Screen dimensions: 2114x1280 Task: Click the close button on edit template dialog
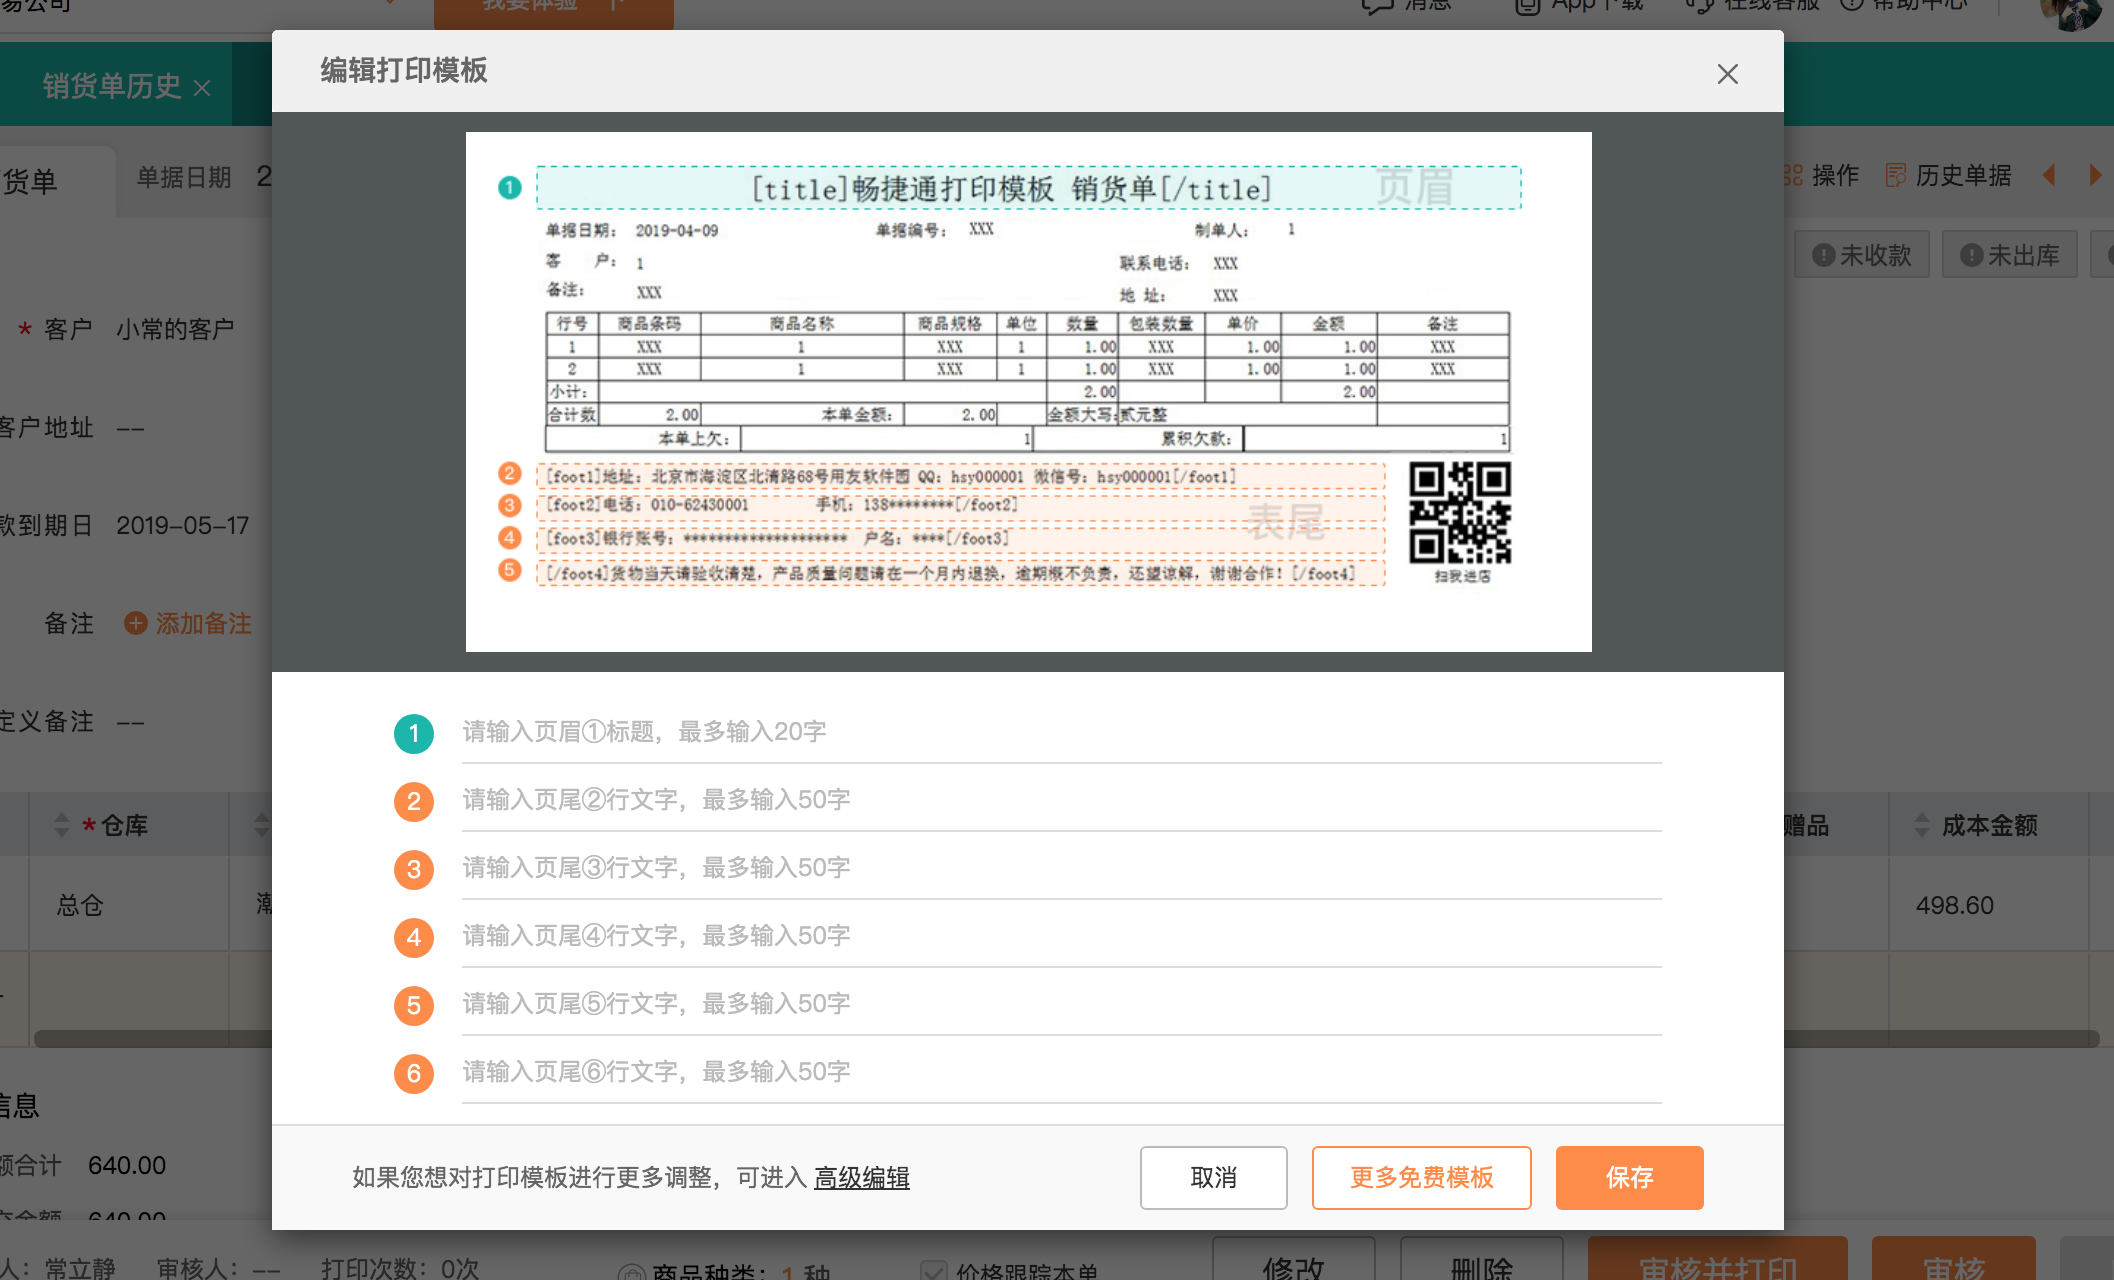click(x=1727, y=74)
